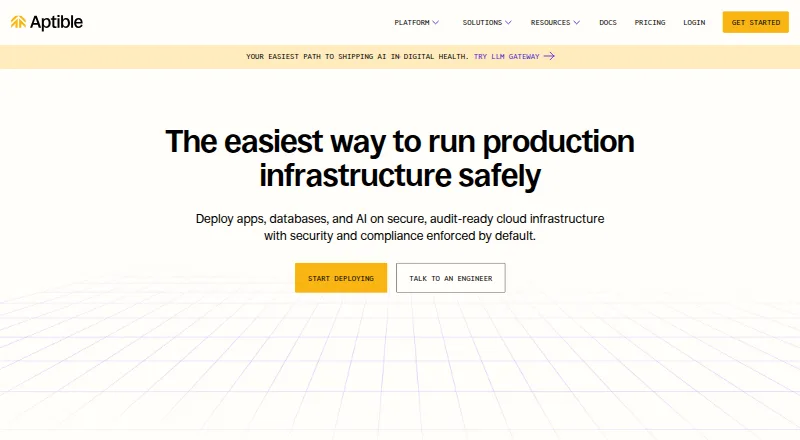Image resolution: width=800 pixels, height=440 pixels.
Task: Click the arrow icon after LLM Gateway
Action: pos(549,56)
